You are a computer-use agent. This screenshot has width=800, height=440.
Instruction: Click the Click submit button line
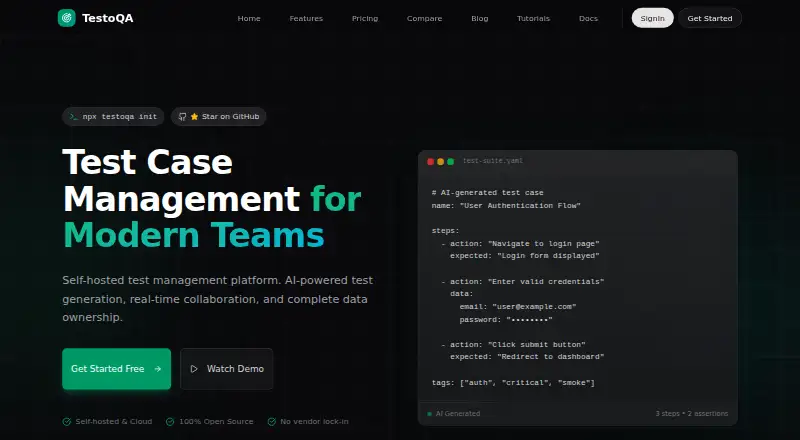[513, 345]
